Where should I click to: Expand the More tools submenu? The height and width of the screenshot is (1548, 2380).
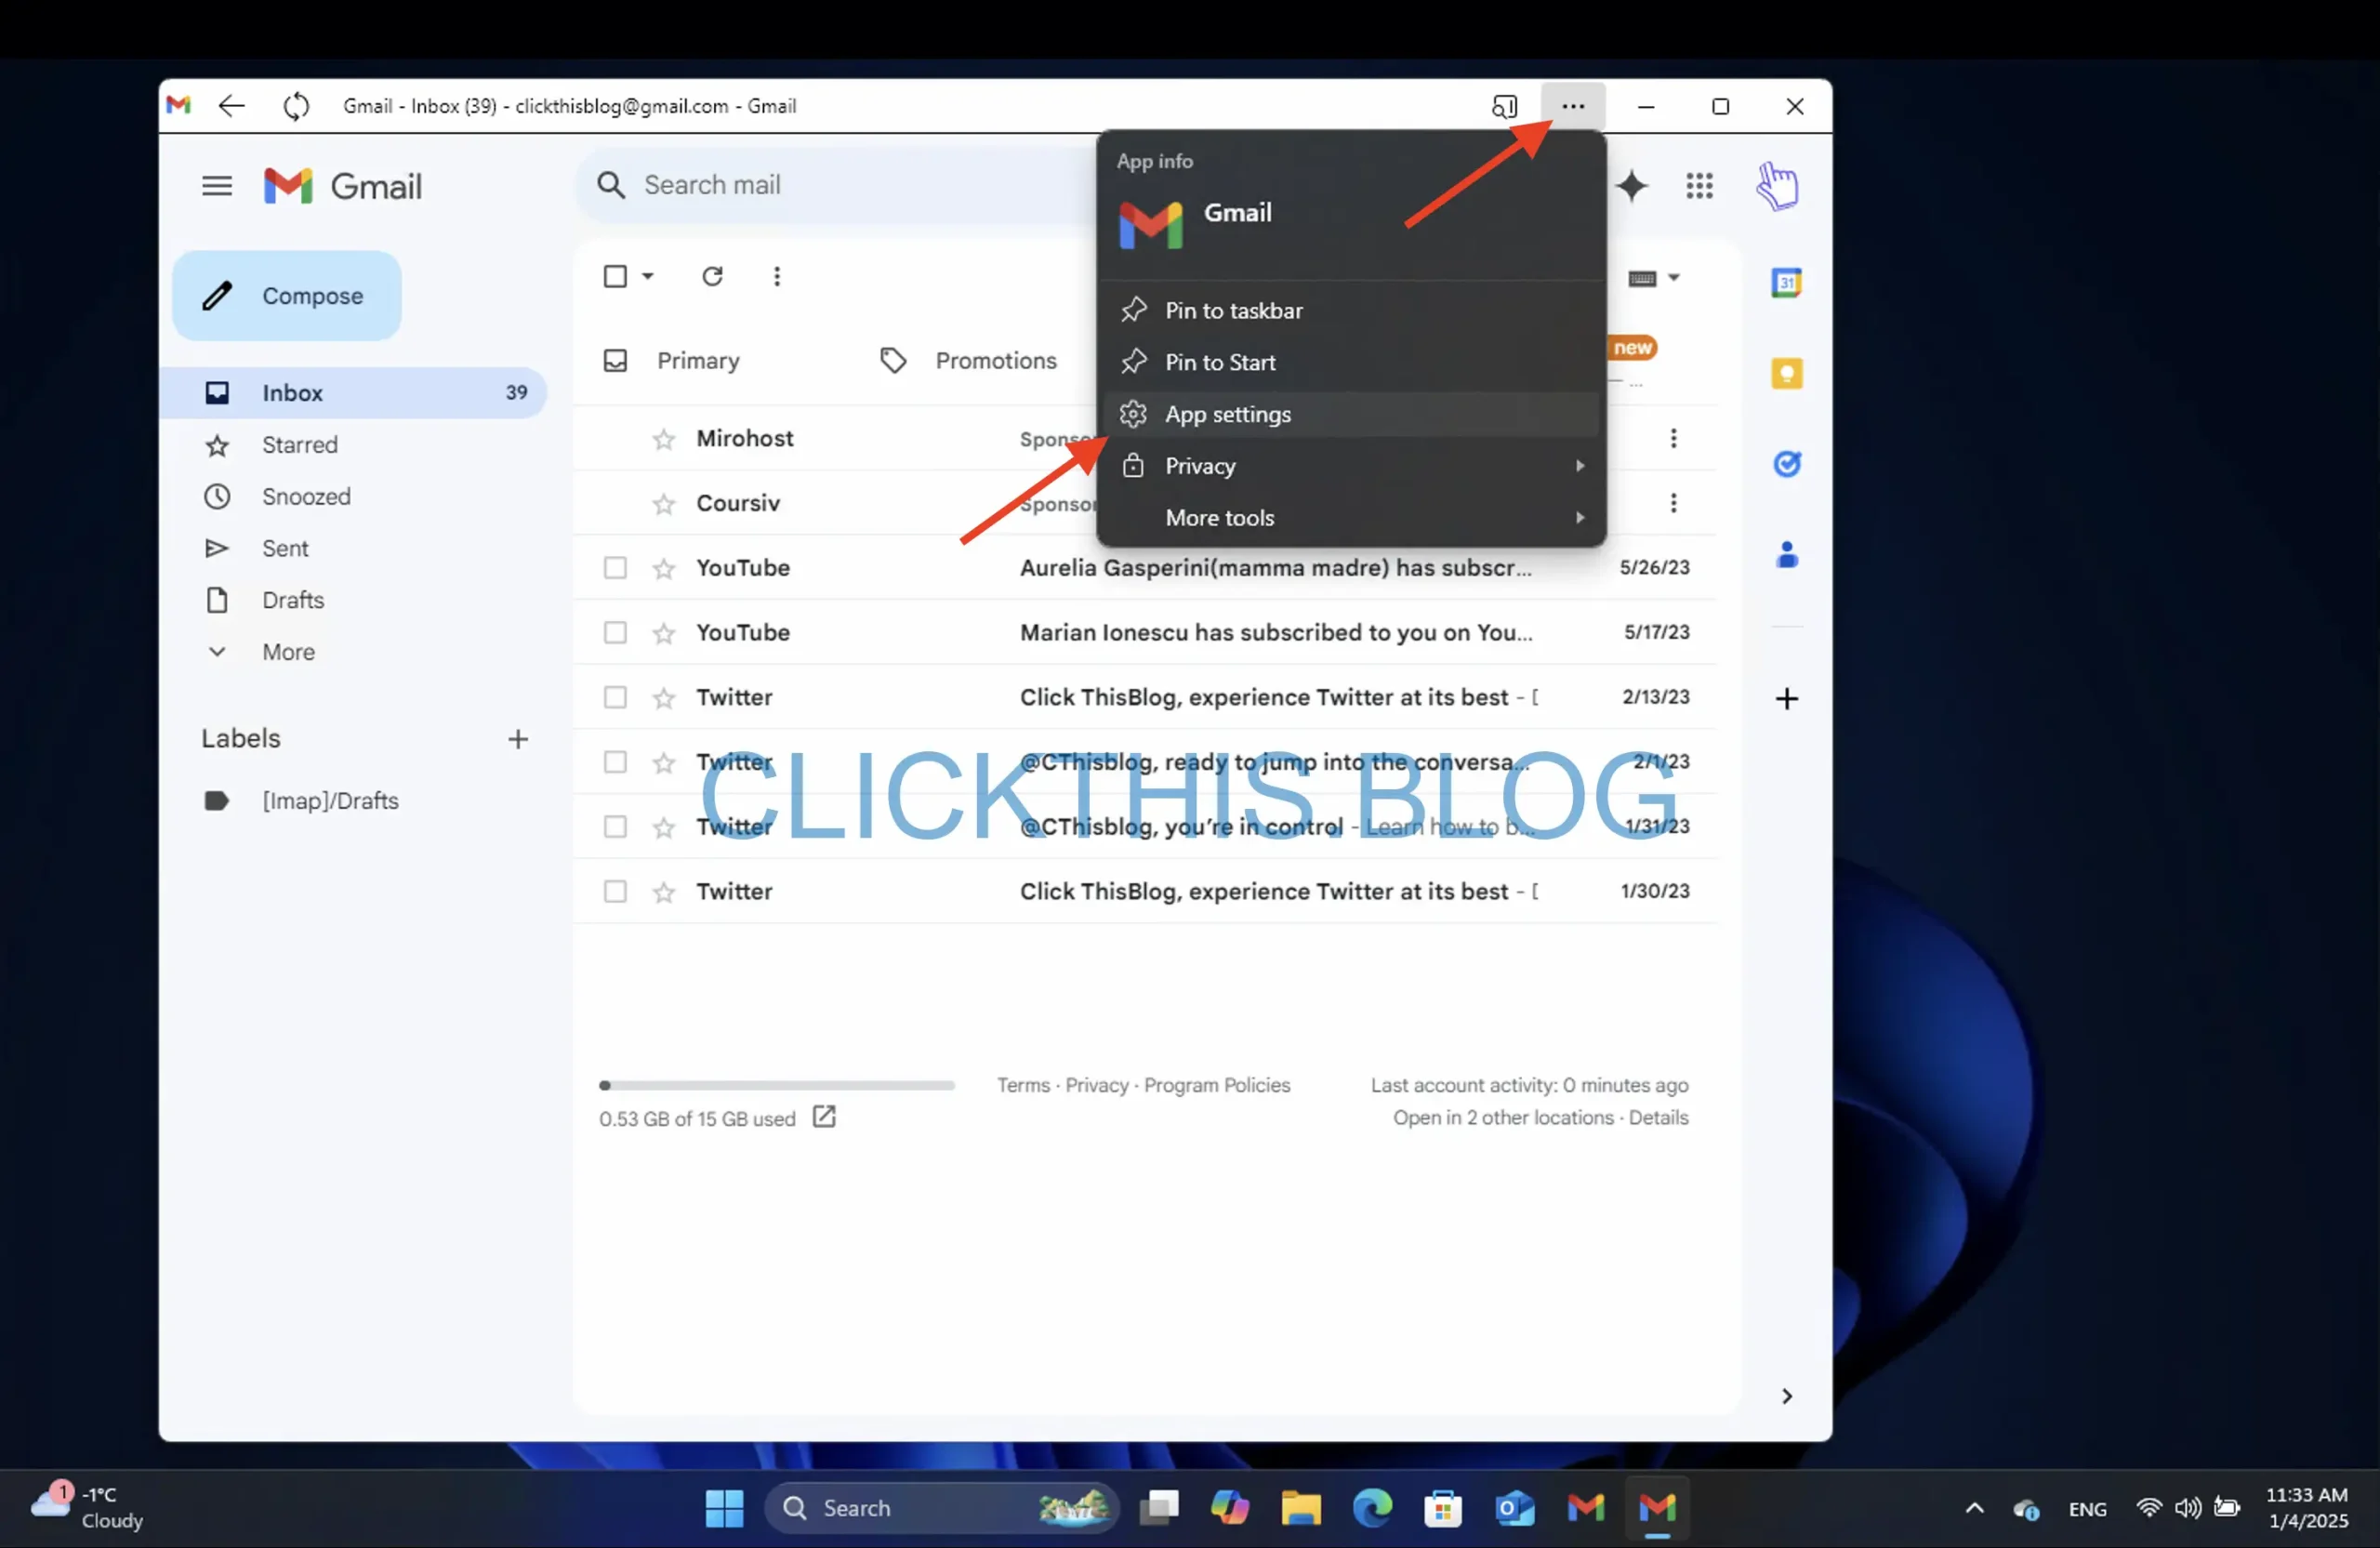click(1351, 518)
